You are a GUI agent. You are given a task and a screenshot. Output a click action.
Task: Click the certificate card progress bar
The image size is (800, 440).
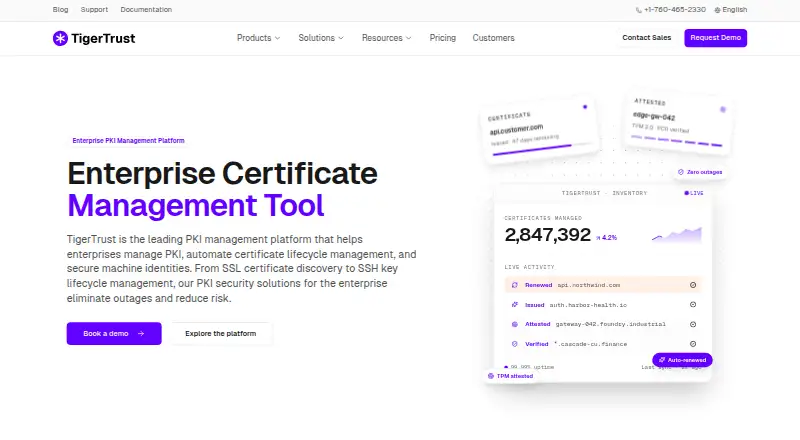point(541,149)
